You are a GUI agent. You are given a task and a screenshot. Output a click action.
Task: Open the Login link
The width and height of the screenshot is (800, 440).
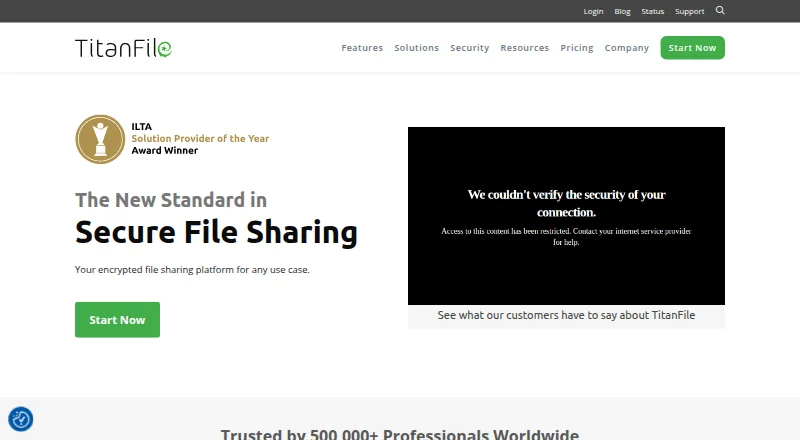pos(593,11)
